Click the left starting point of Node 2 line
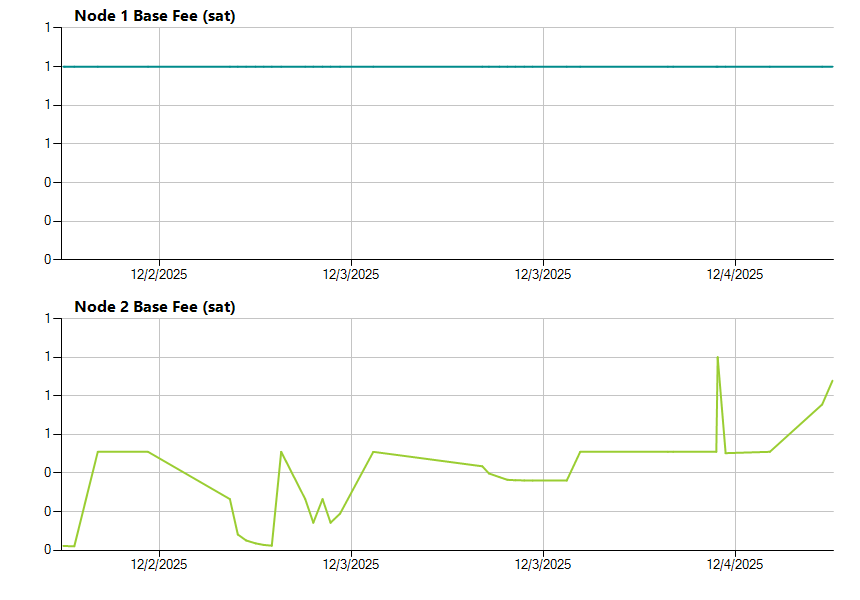Screen dimensions: 860x600 click(63, 546)
